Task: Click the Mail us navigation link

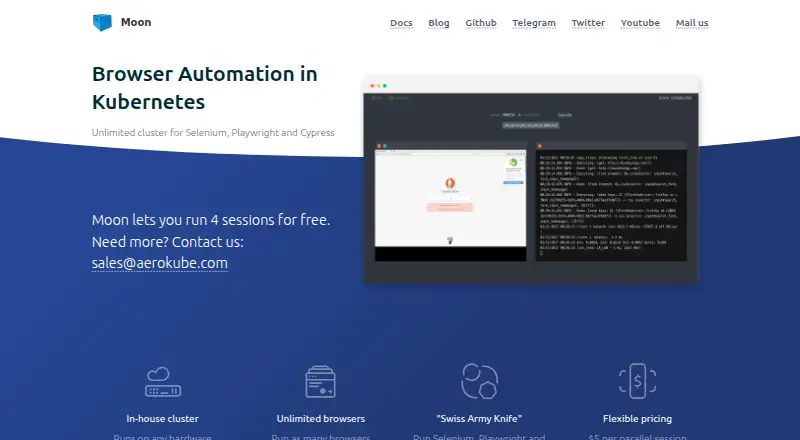Action: [x=692, y=23]
